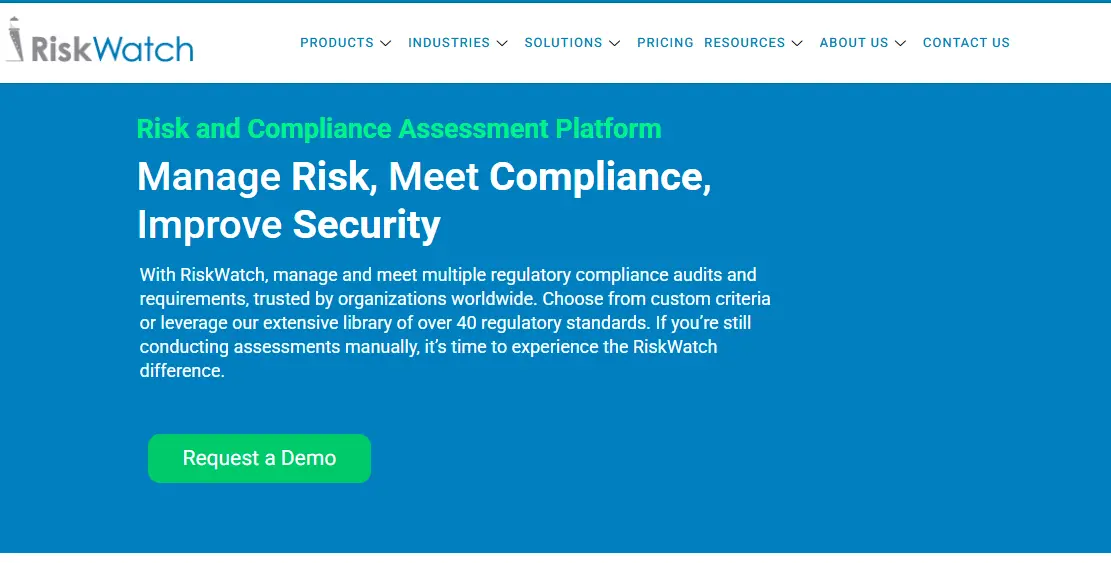Click the chevron arrow beside ABOUT US

(x=901, y=43)
